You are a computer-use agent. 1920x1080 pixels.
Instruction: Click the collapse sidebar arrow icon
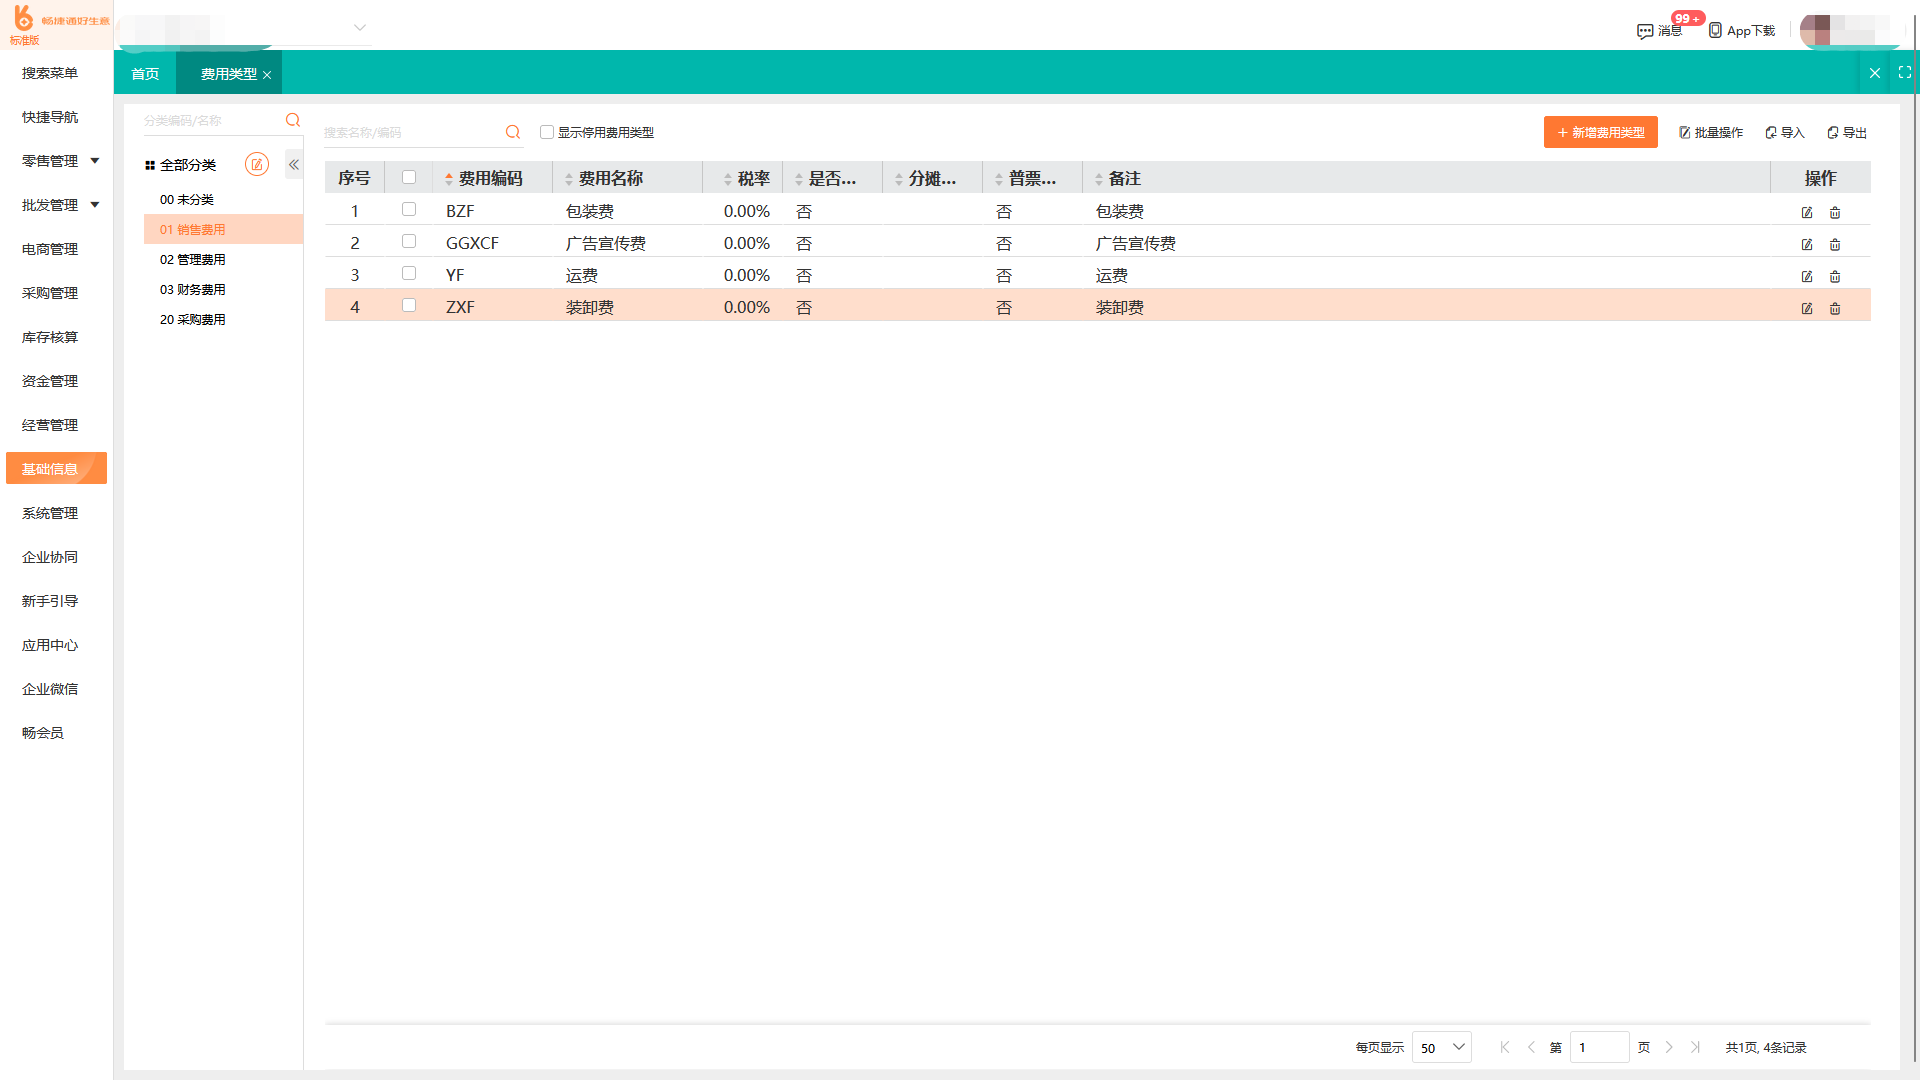click(294, 164)
